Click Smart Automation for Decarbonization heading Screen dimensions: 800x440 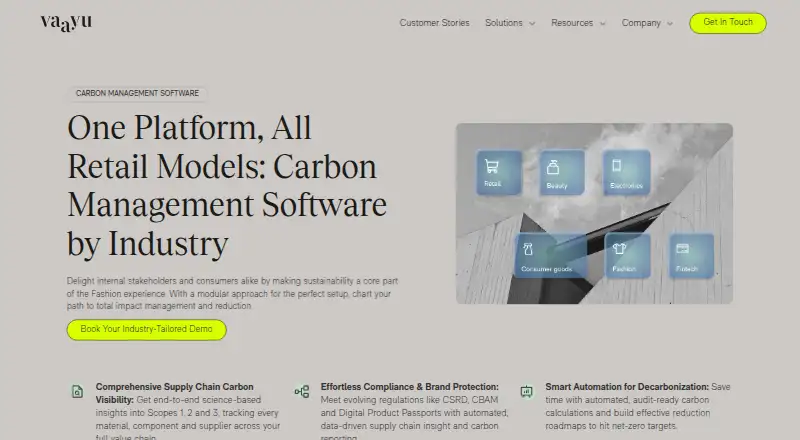pos(627,387)
